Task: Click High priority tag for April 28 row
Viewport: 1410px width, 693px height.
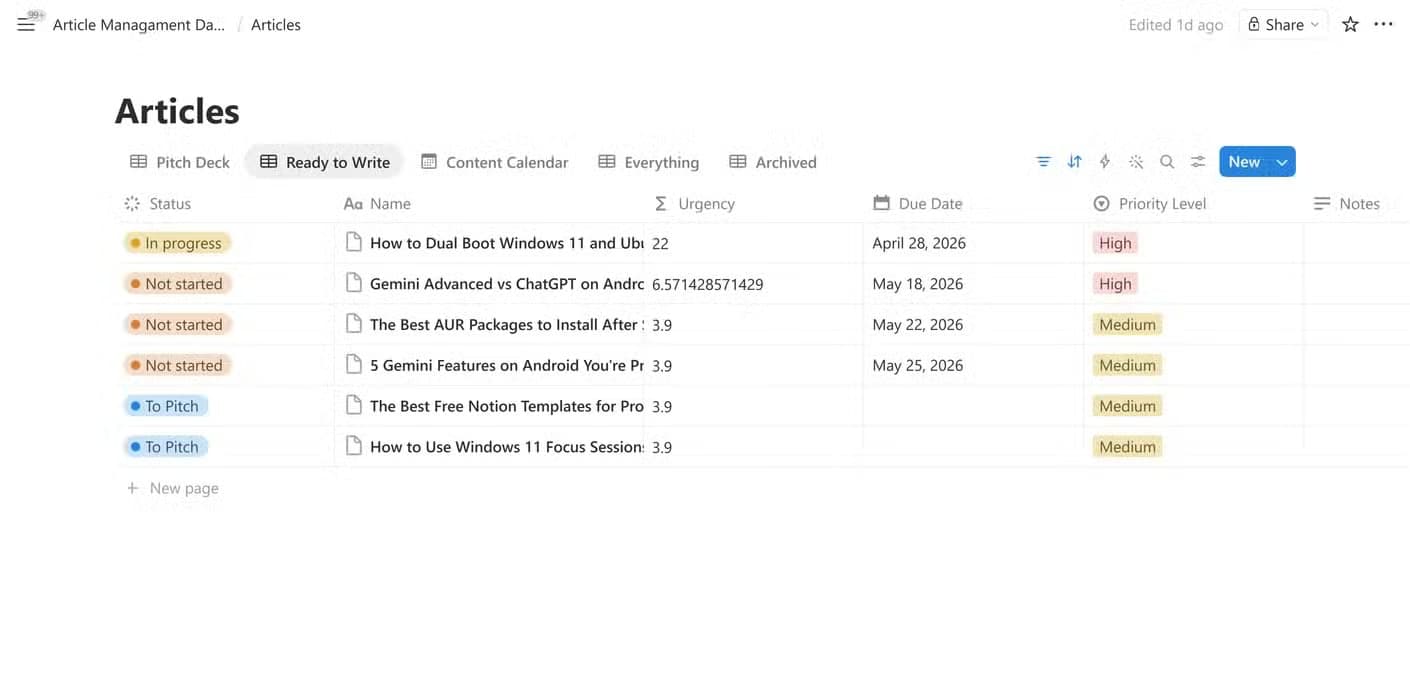Action: click(x=1114, y=243)
